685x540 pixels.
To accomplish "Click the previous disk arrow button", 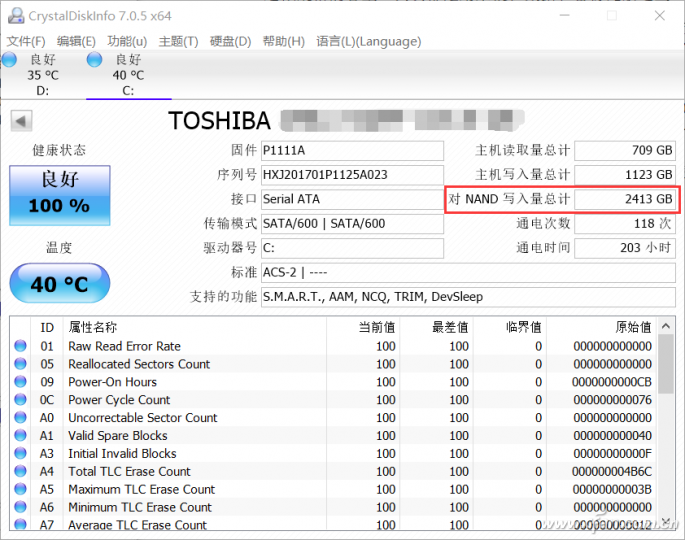I will pyautogui.click(x=20, y=121).
